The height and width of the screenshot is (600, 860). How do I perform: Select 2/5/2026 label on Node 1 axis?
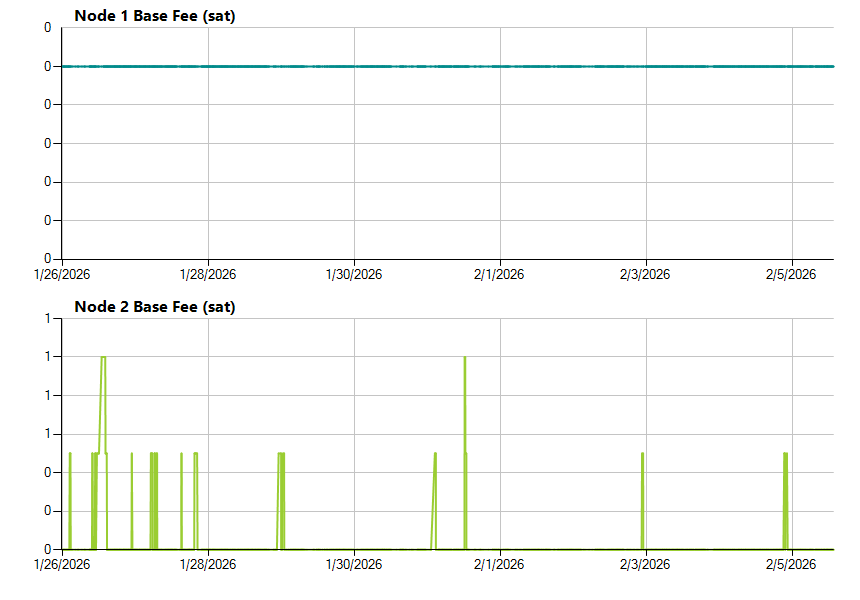click(x=791, y=273)
